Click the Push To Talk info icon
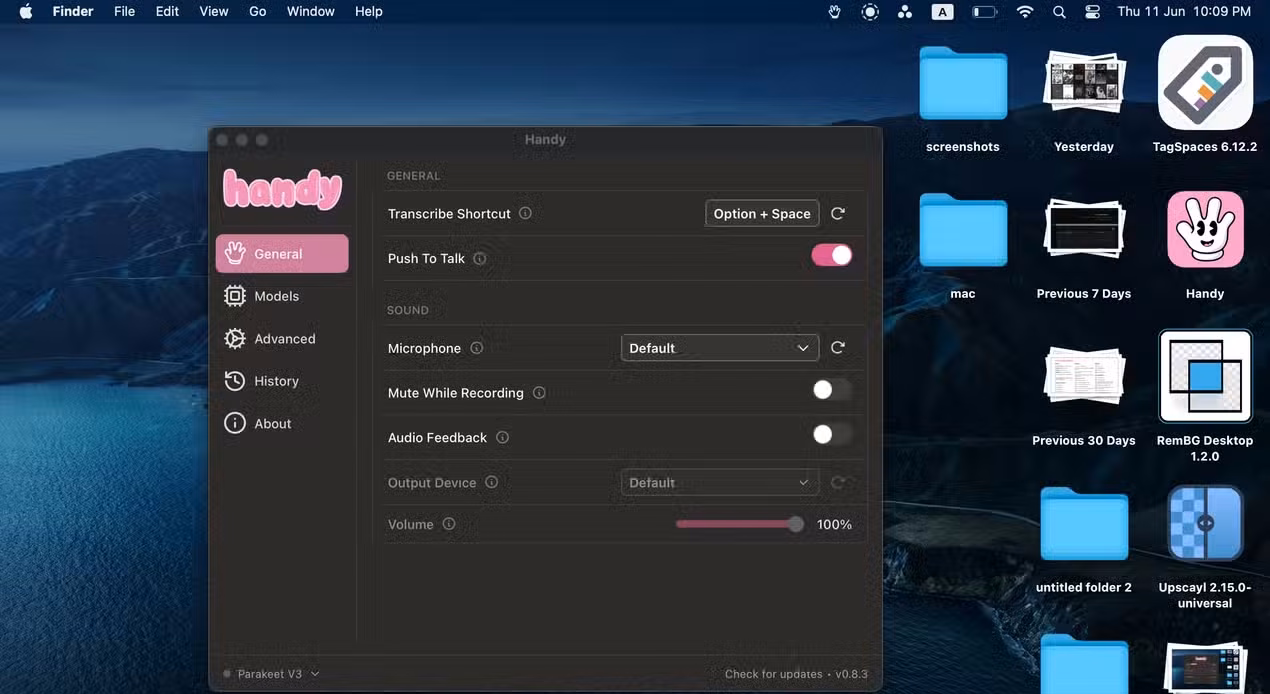This screenshot has height=694, width=1270. 480,258
